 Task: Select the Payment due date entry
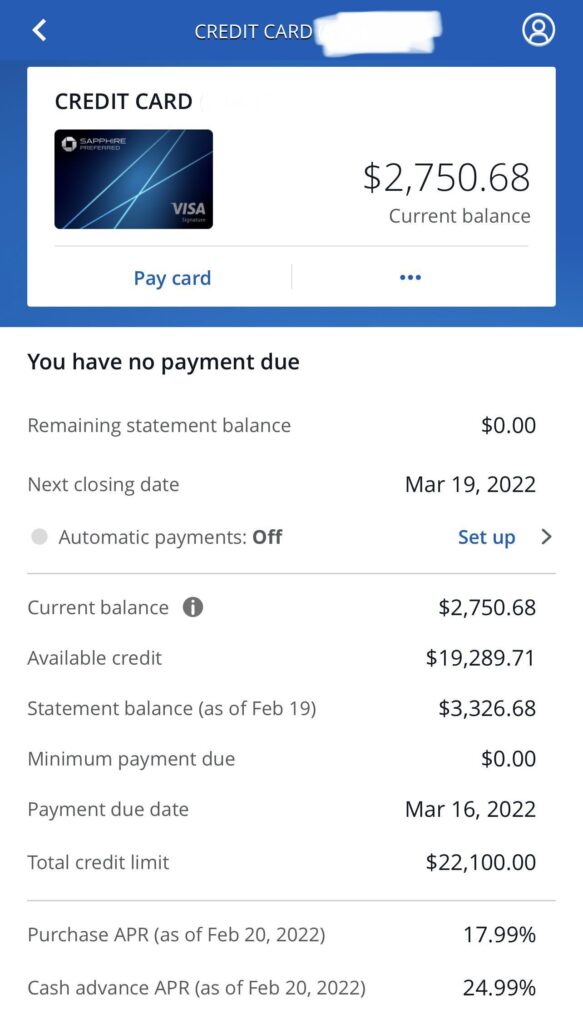point(291,809)
